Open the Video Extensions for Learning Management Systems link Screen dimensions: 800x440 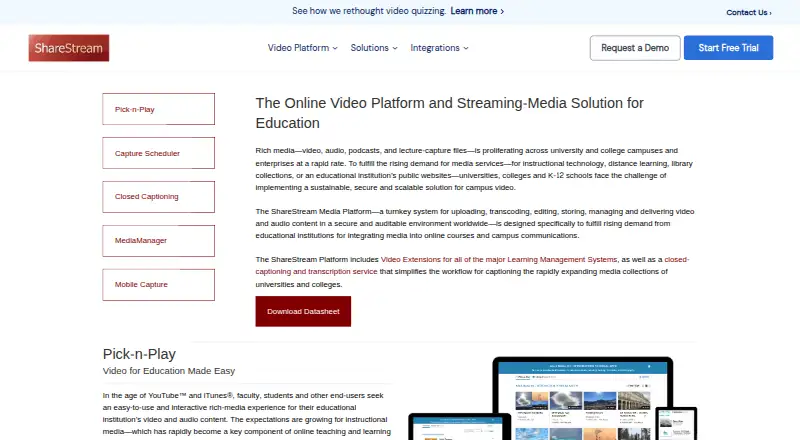click(x=499, y=260)
